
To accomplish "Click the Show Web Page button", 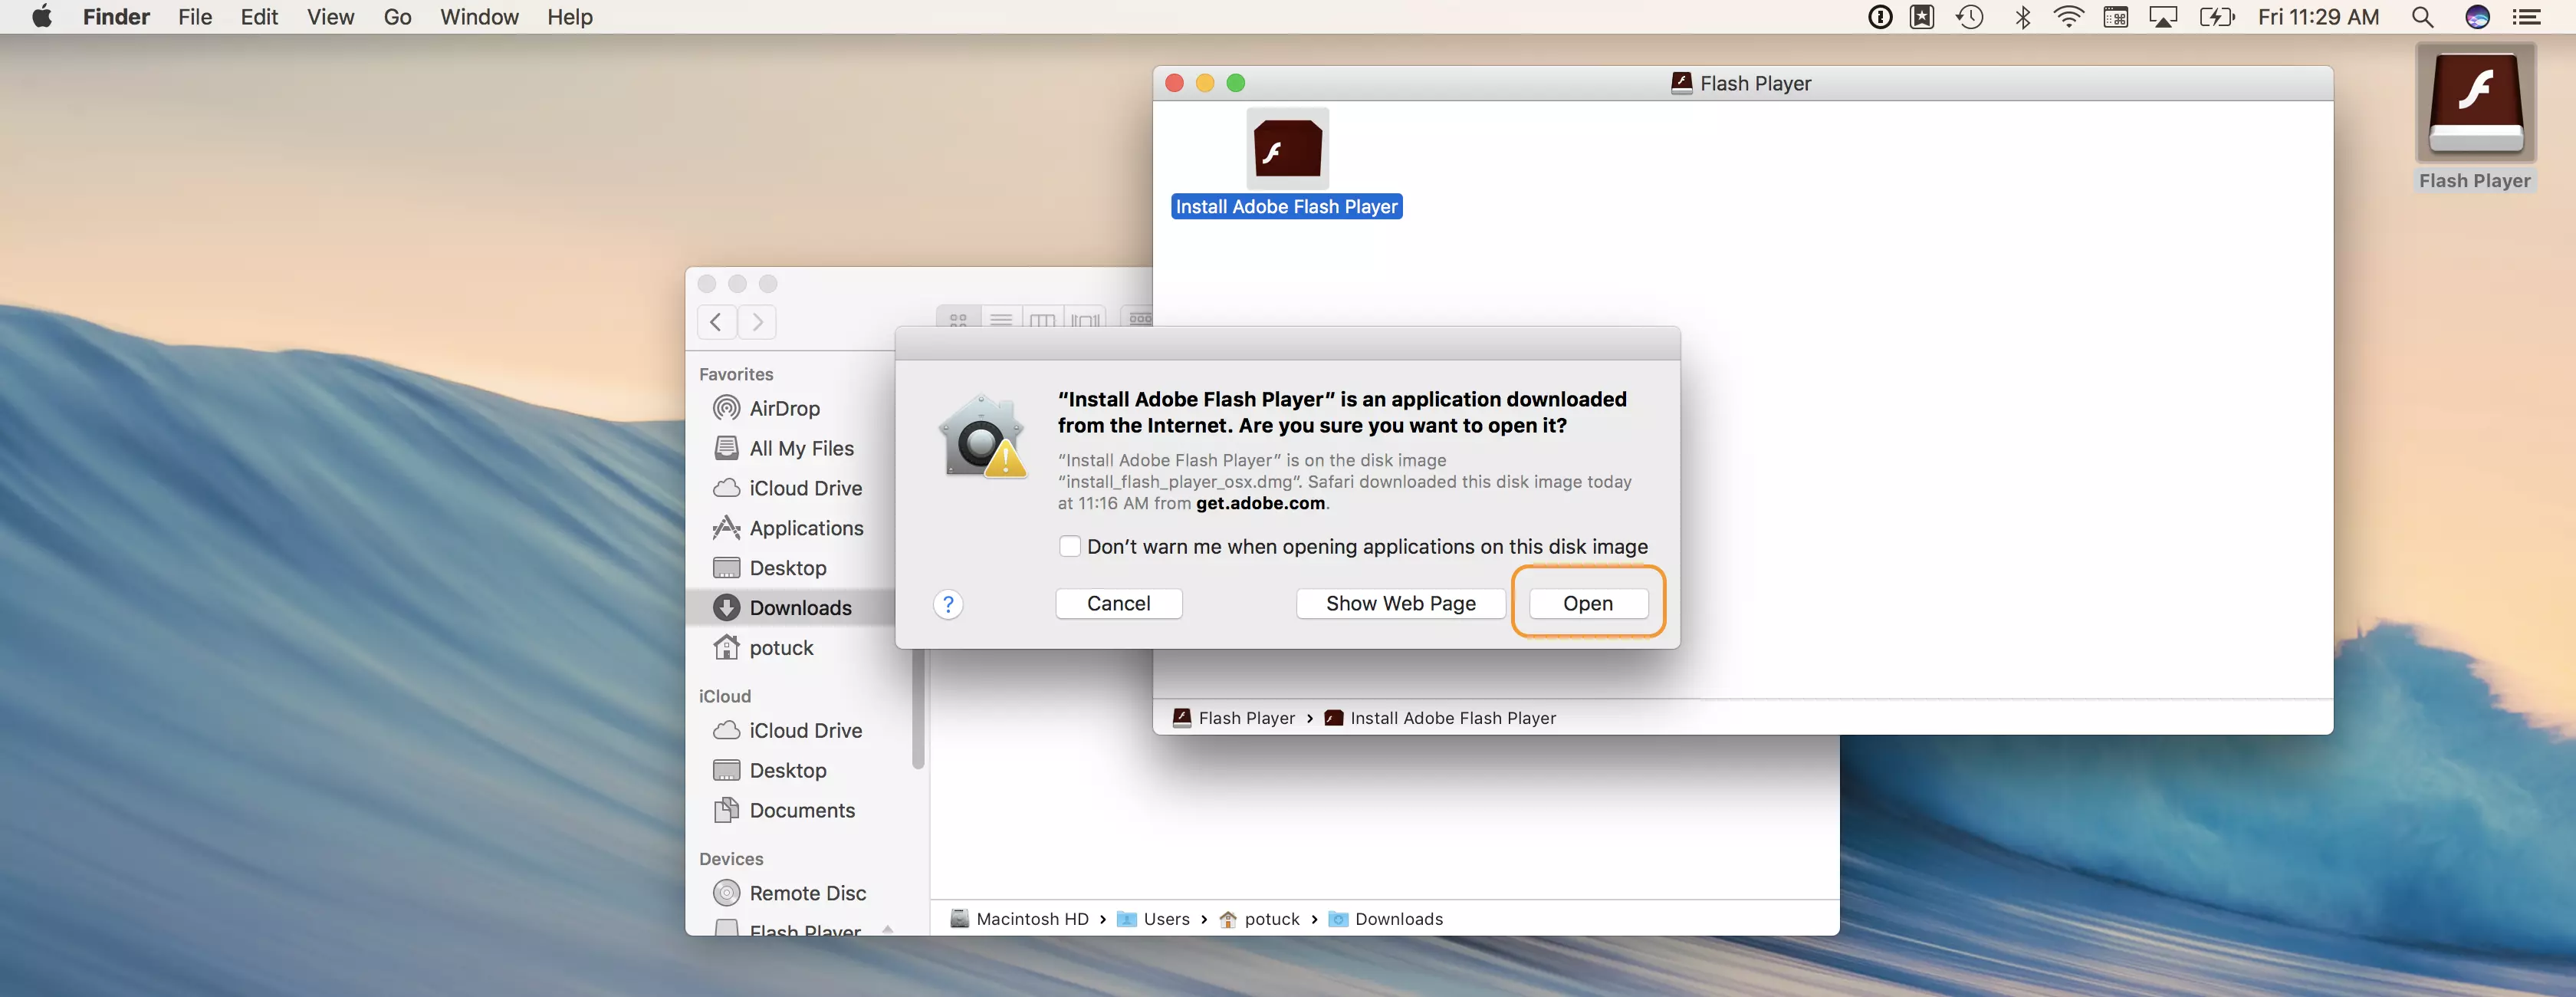I will [1400, 603].
